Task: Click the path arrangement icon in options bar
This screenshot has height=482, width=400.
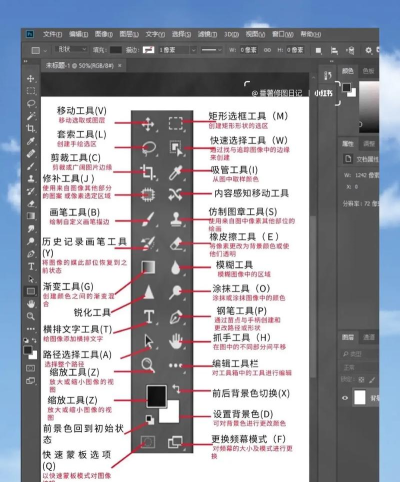Action: tap(350, 50)
